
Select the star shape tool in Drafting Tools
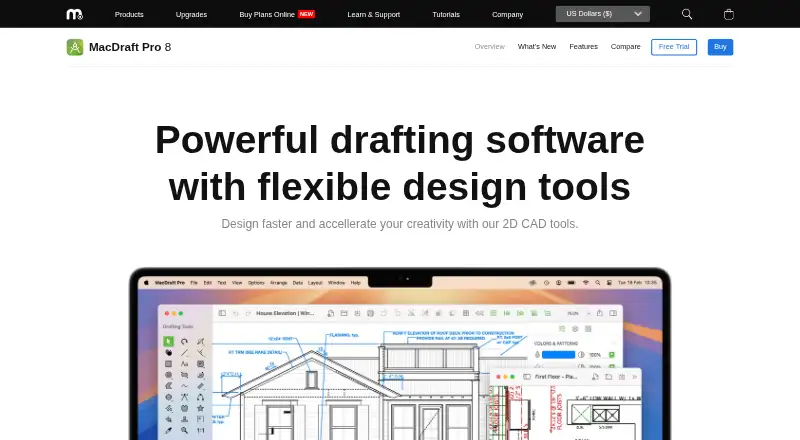201,408
